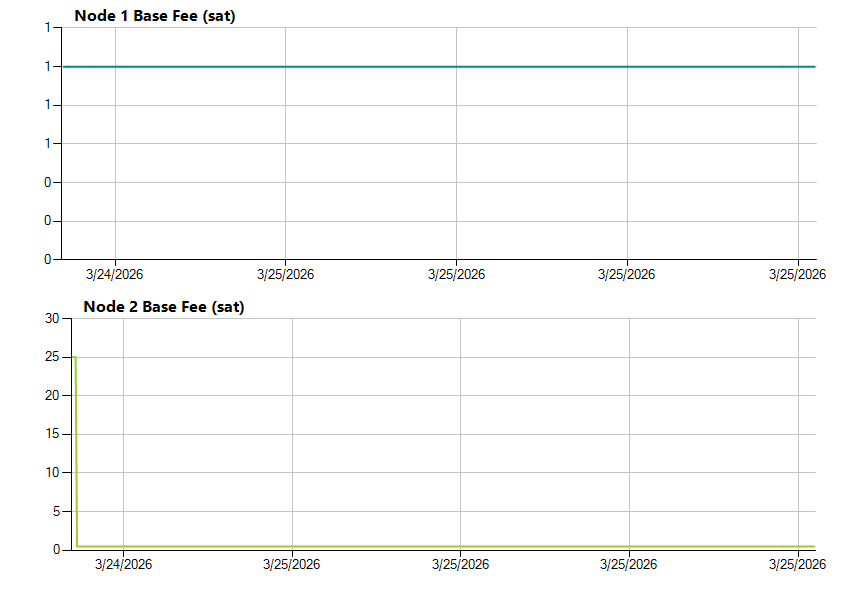Click the 25 label on Node 2 y-axis

pyautogui.click(x=53, y=357)
